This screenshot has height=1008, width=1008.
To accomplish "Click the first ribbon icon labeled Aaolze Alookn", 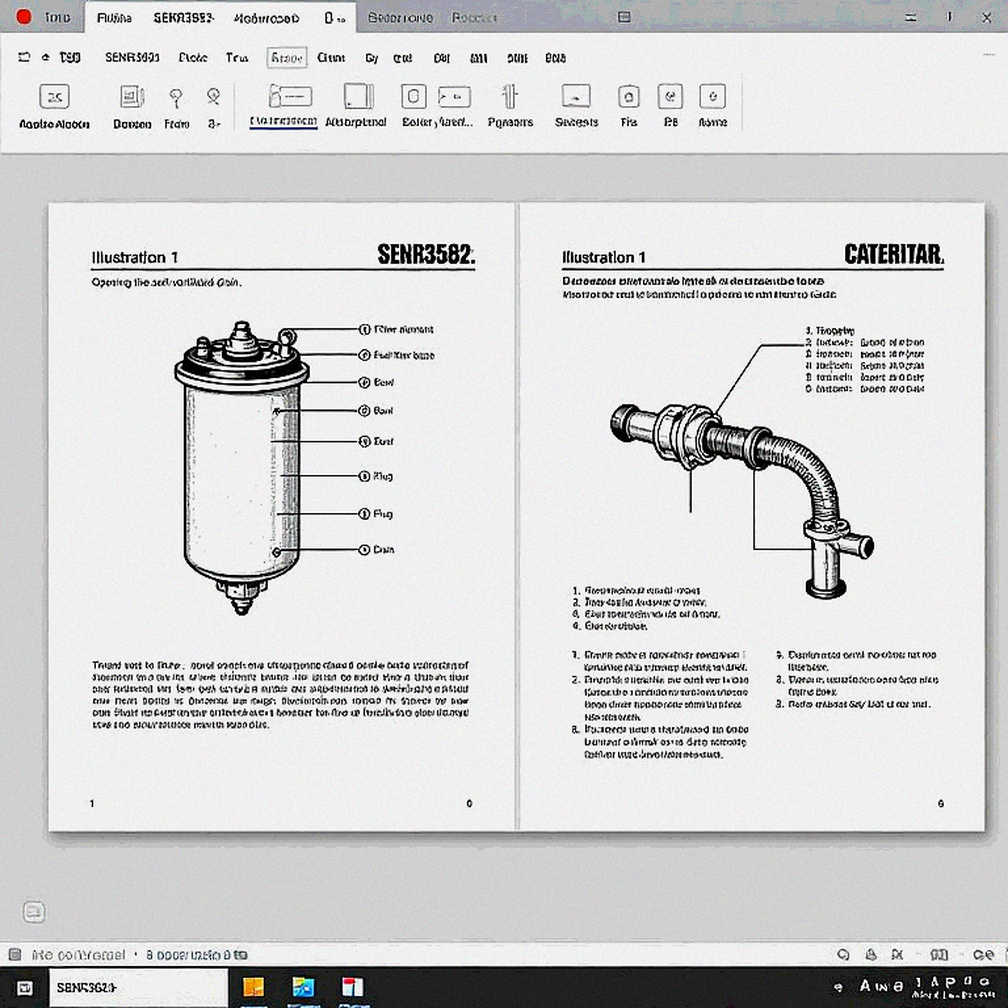I will click(55, 96).
